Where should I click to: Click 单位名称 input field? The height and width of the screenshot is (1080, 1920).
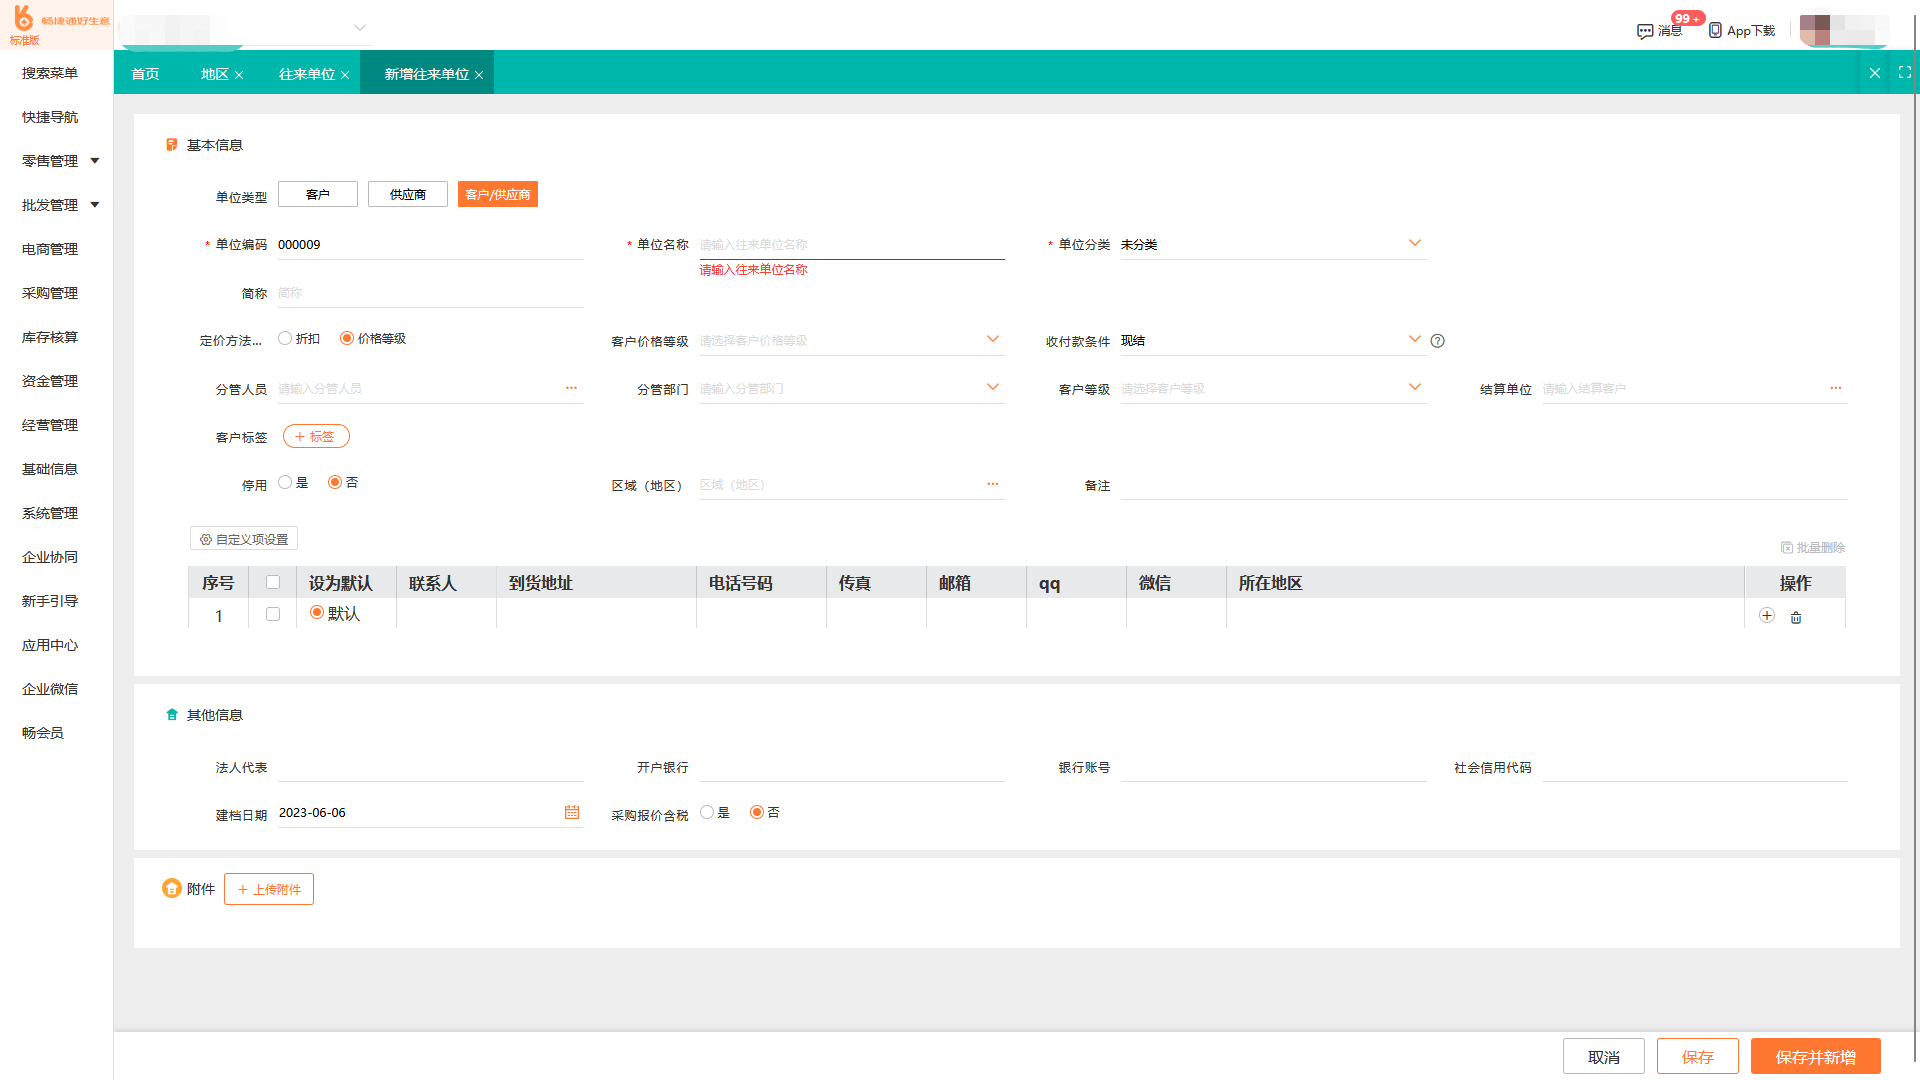coord(849,244)
